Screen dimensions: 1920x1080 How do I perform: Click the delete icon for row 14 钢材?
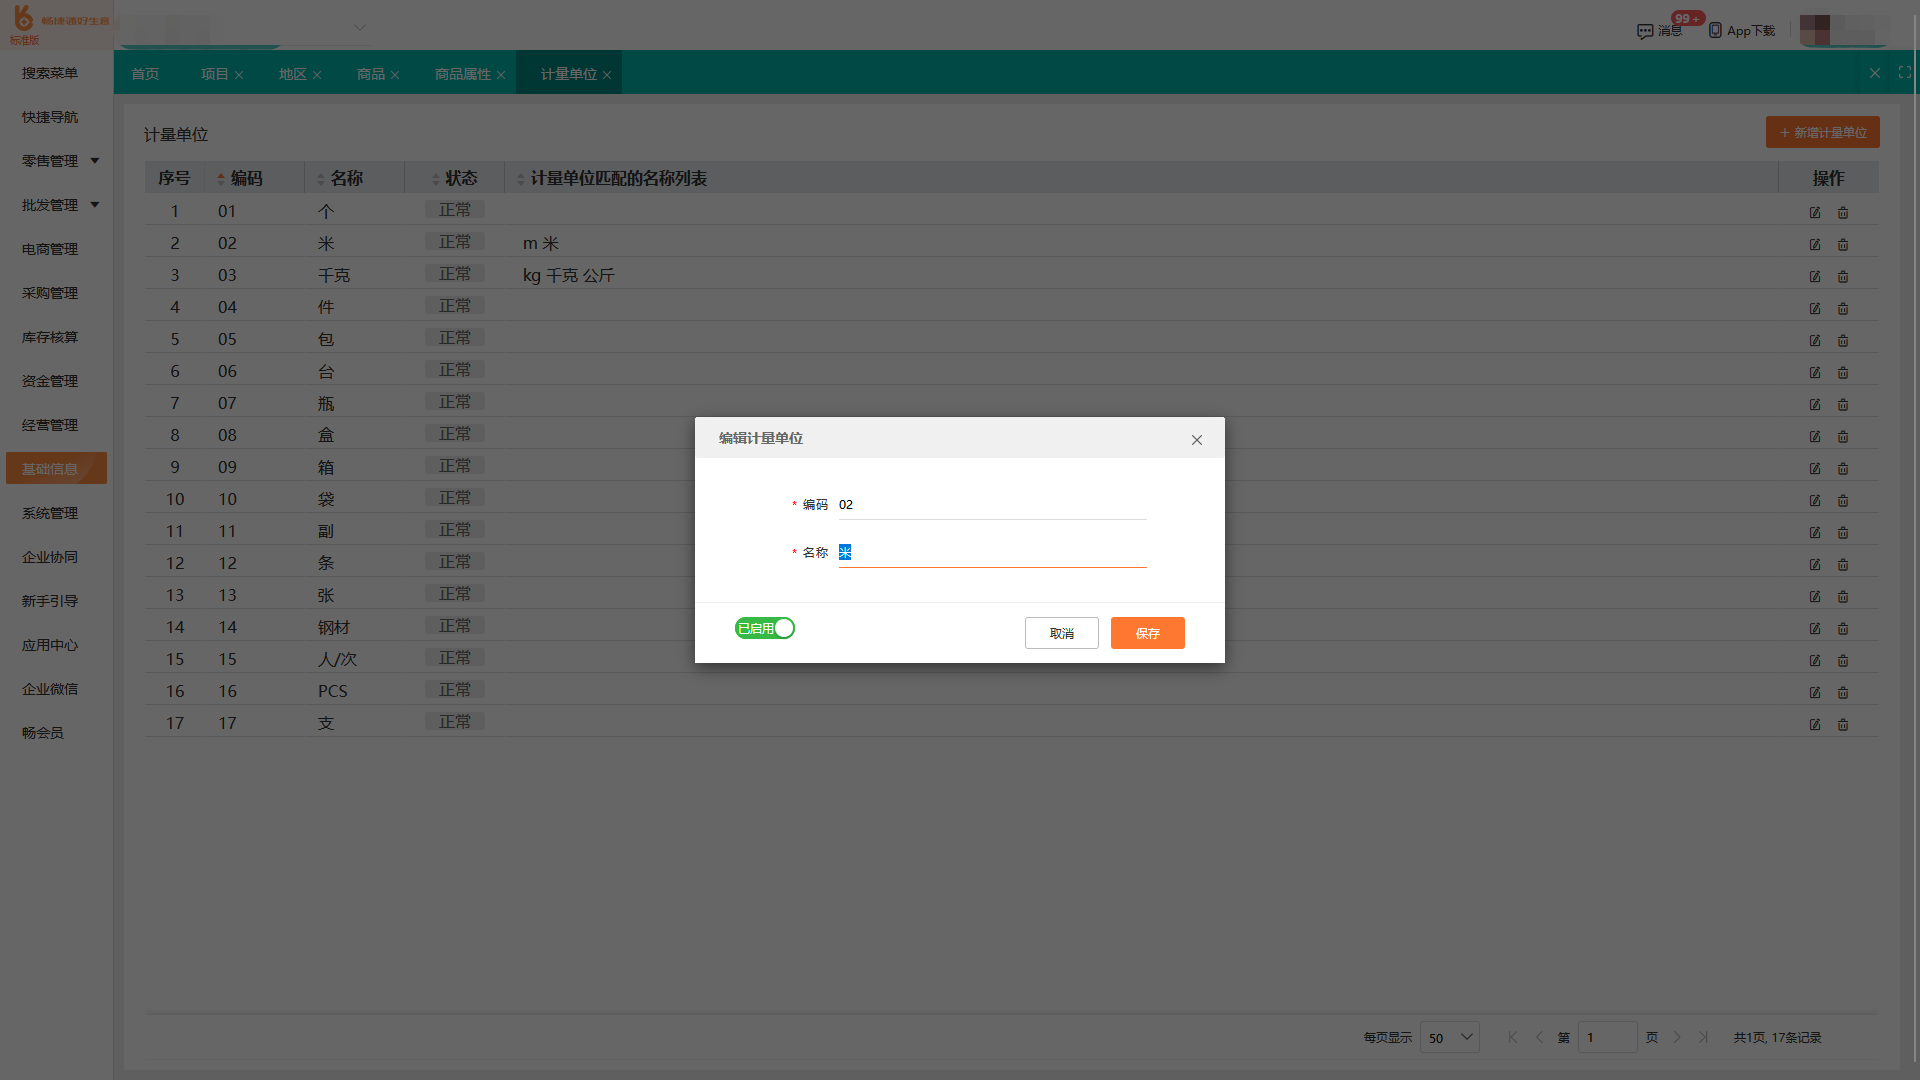[1844, 628]
